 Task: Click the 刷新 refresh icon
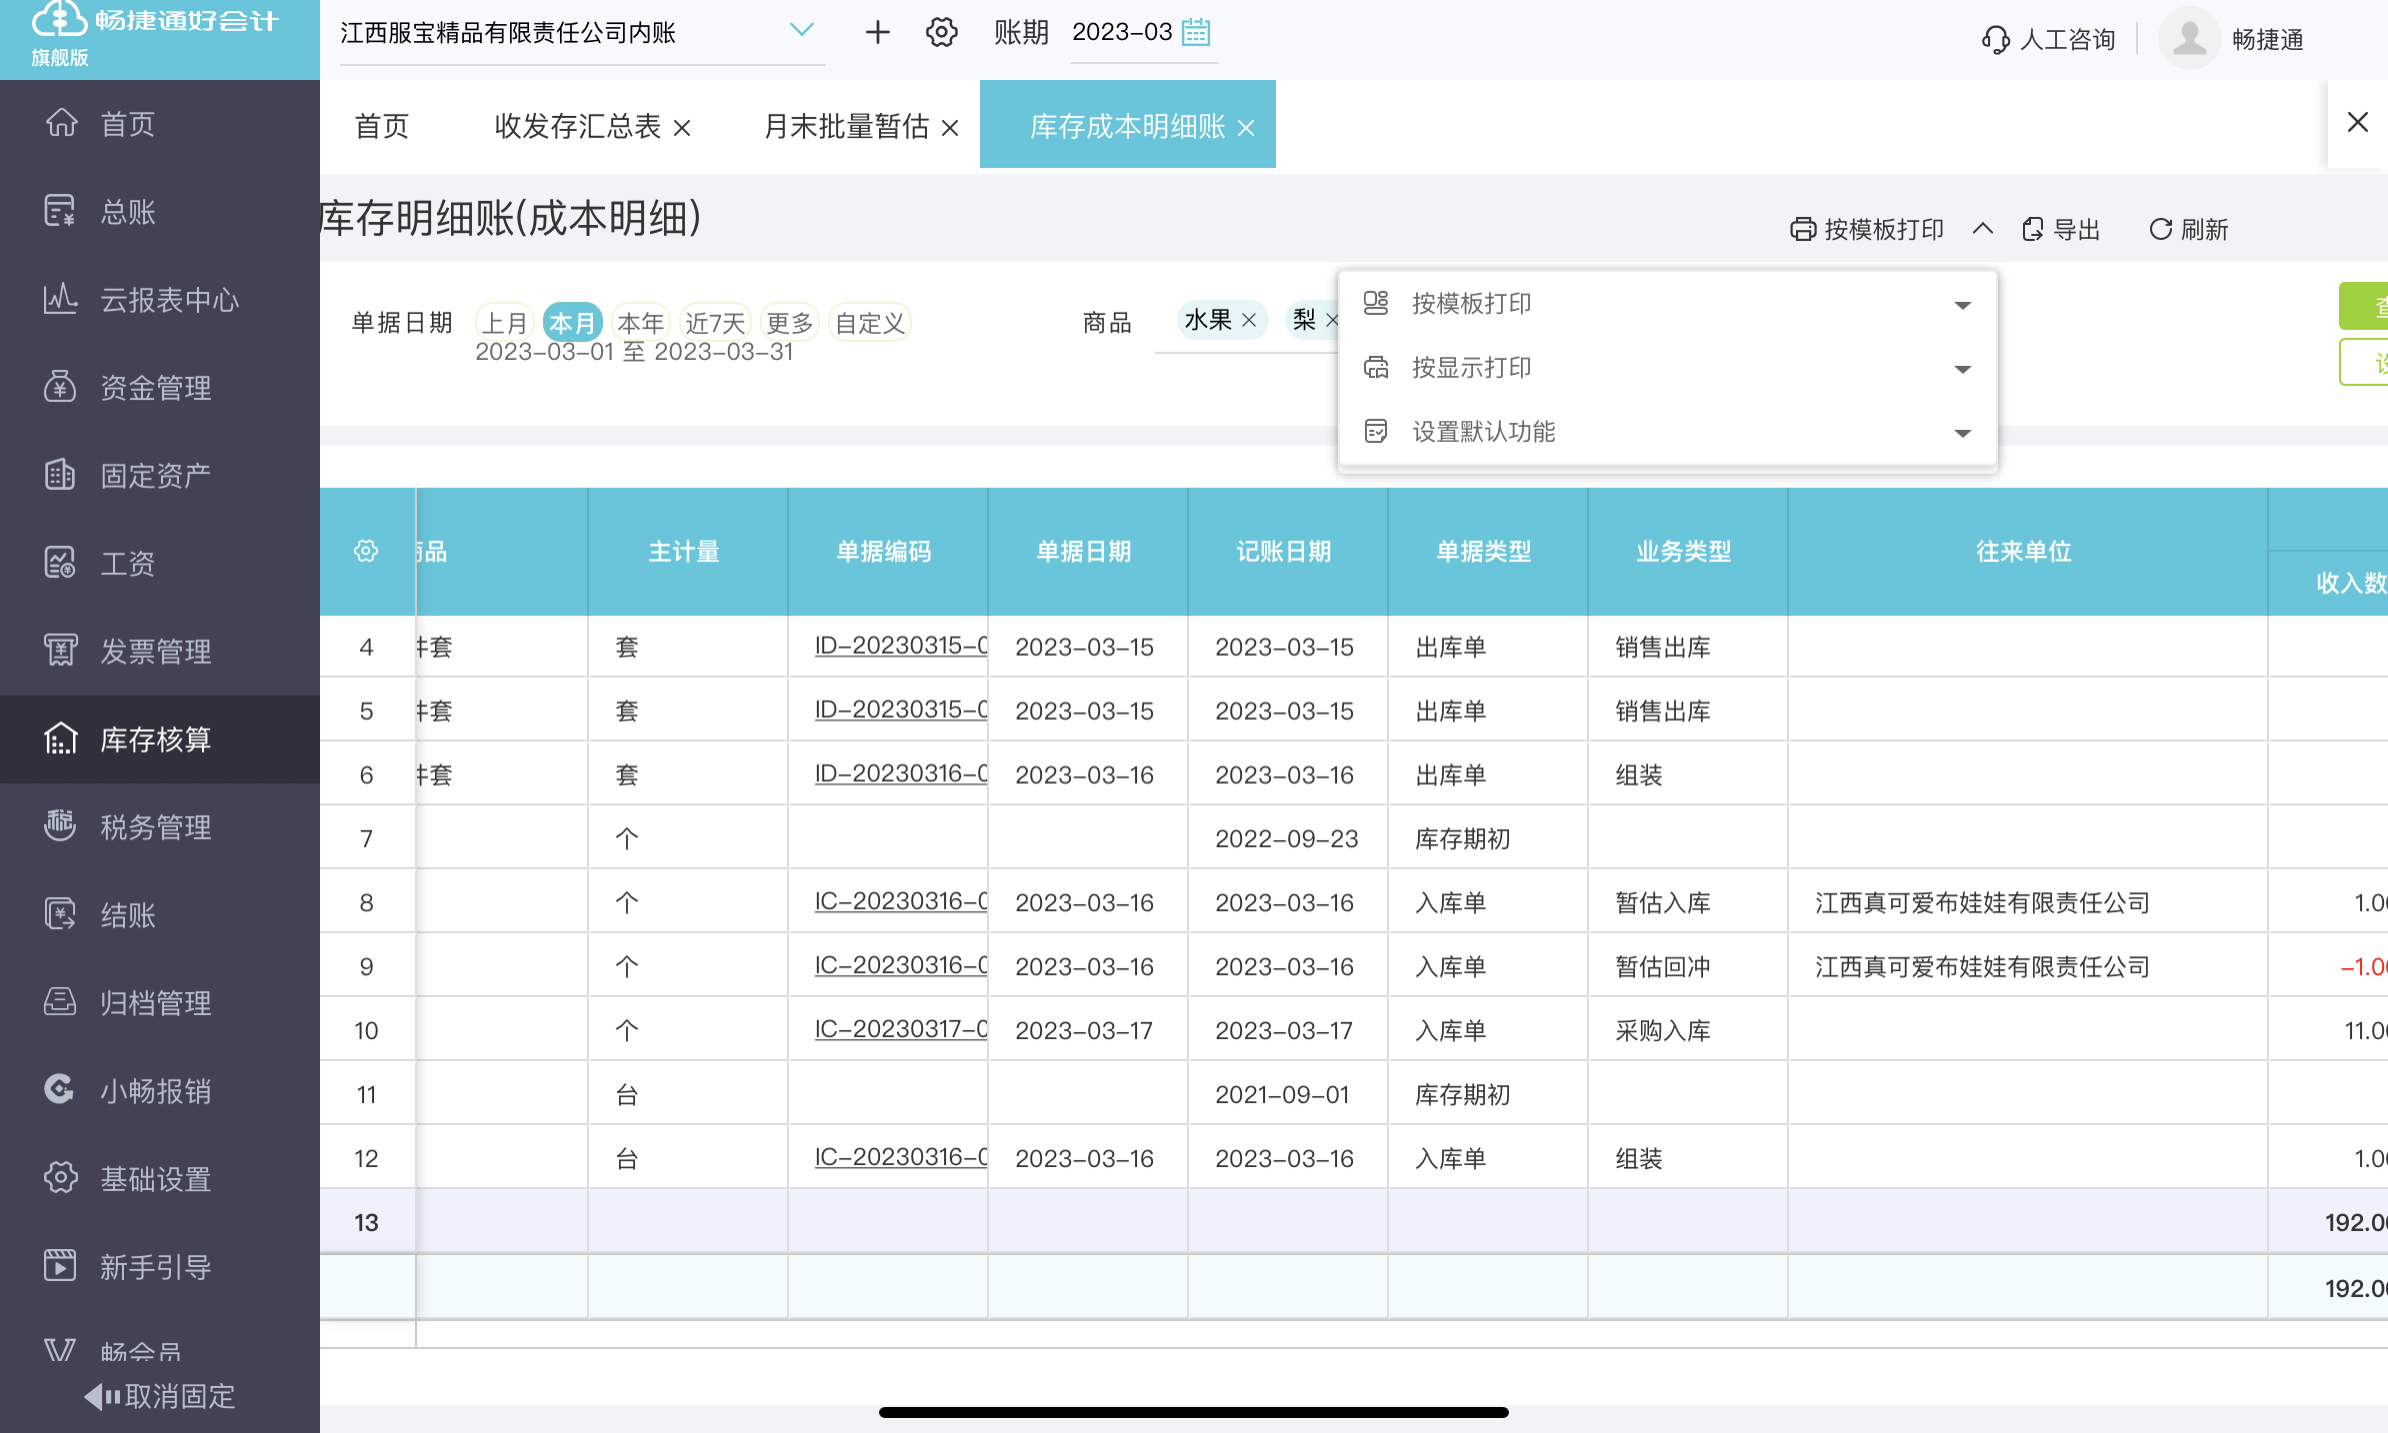(2156, 229)
